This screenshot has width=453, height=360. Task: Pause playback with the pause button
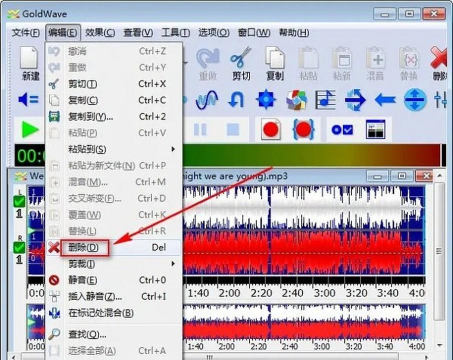(200, 129)
